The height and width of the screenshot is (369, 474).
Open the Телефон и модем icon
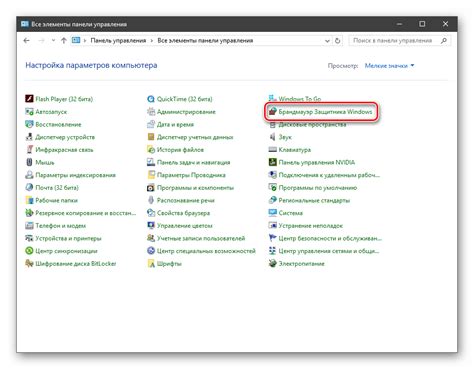29,226
